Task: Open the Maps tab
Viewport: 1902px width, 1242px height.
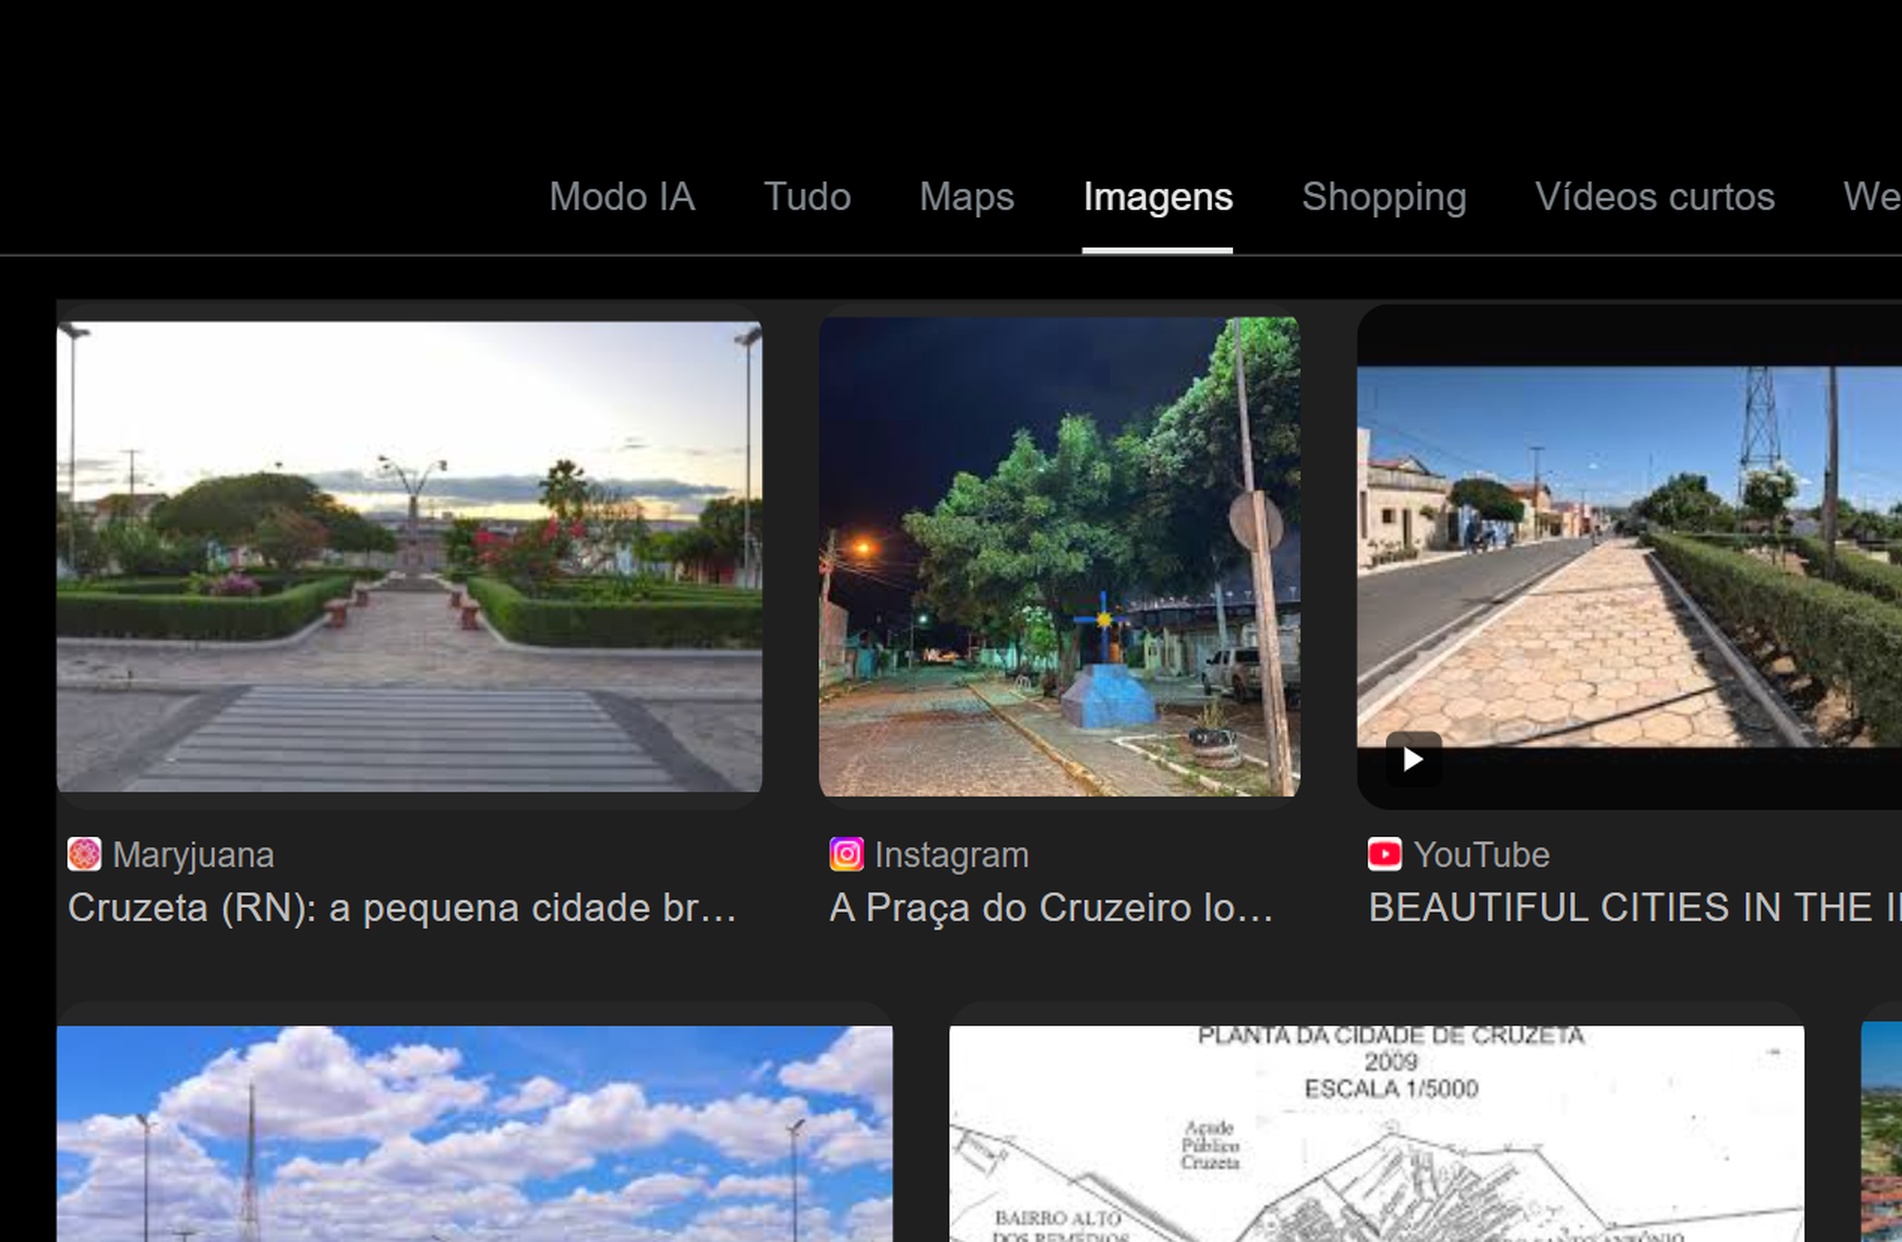Action: (966, 197)
